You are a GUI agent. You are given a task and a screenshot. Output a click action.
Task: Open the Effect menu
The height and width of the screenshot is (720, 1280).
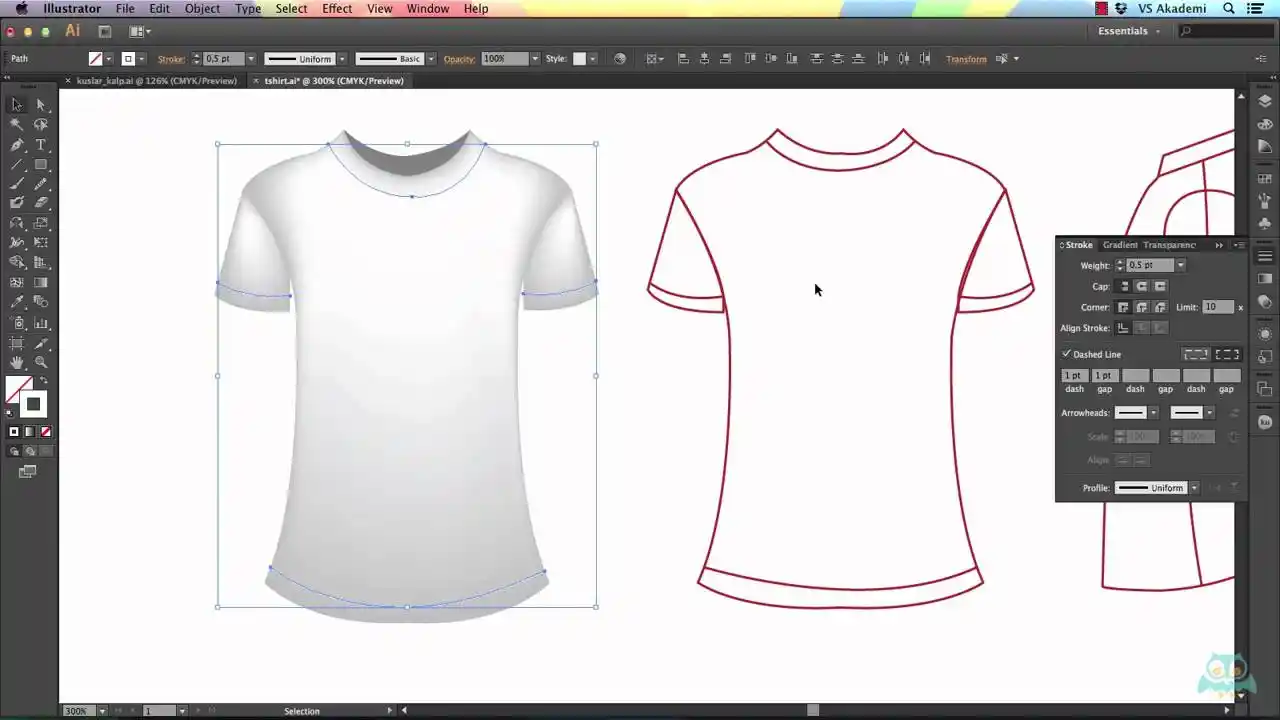(x=337, y=8)
